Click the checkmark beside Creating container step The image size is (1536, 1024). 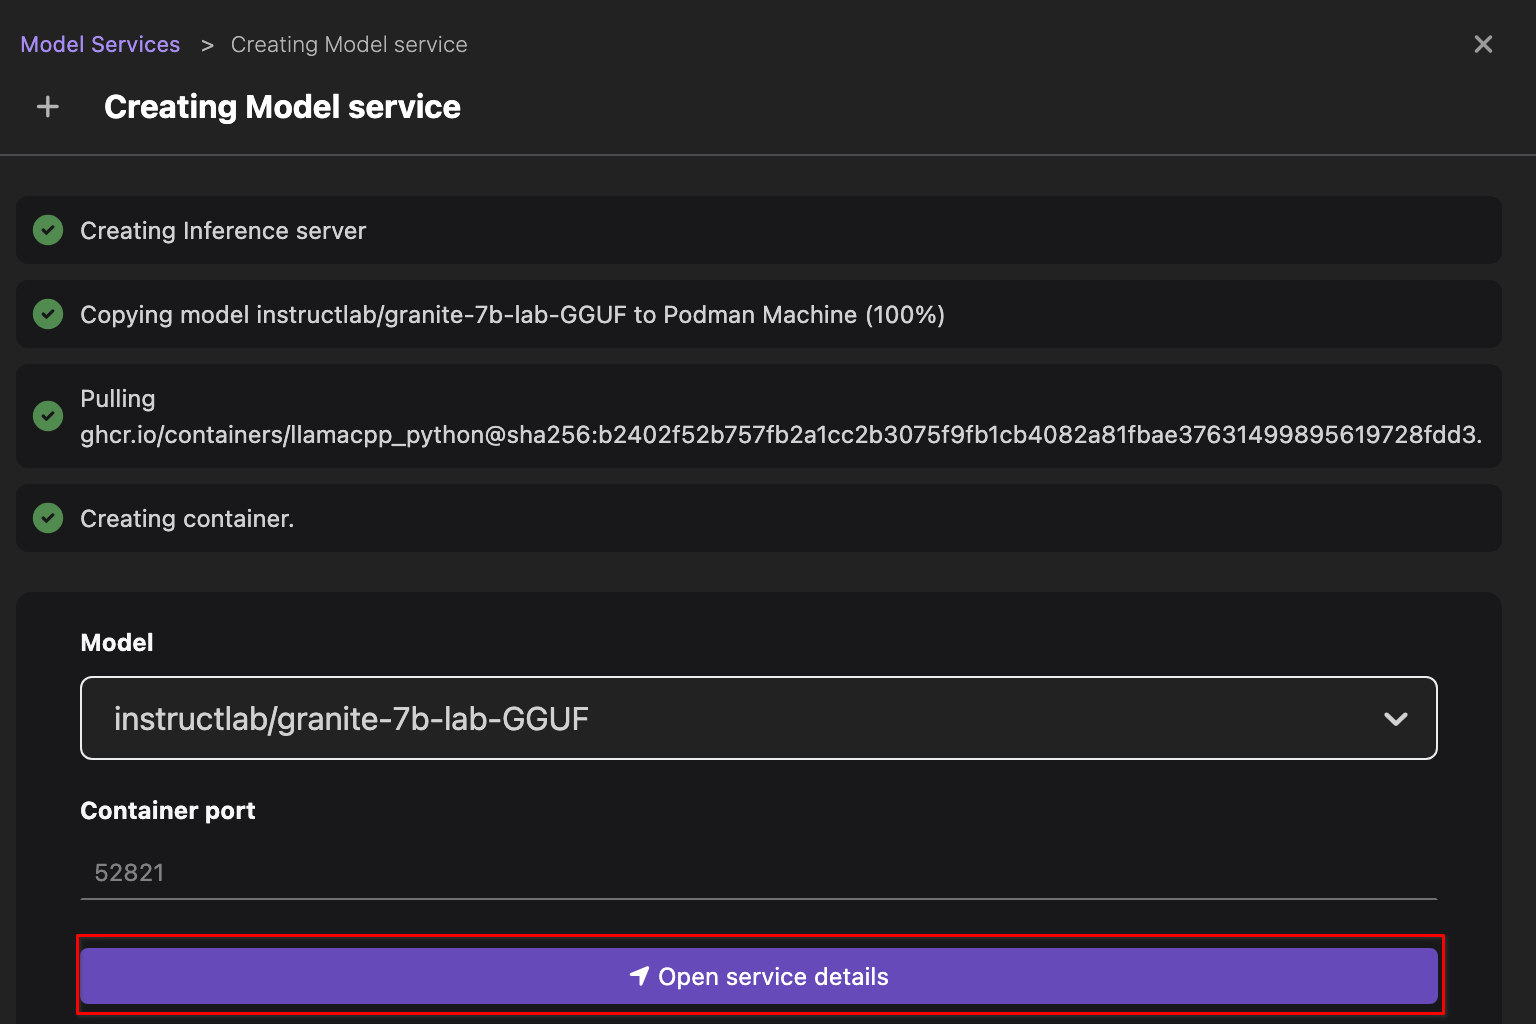point(47,518)
